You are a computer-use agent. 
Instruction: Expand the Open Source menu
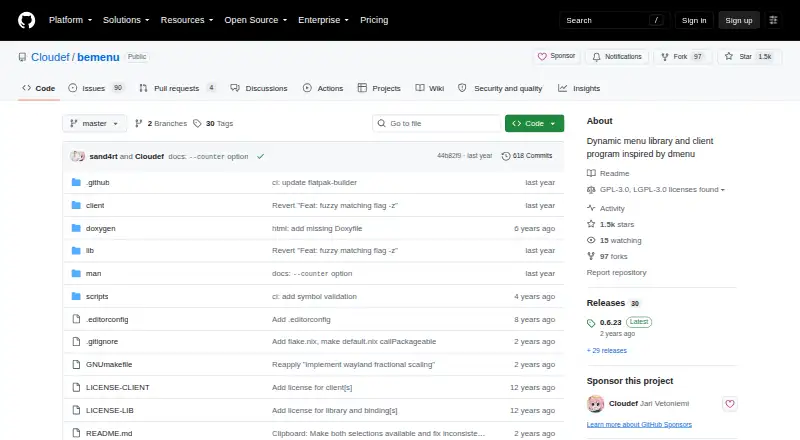pos(256,20)
